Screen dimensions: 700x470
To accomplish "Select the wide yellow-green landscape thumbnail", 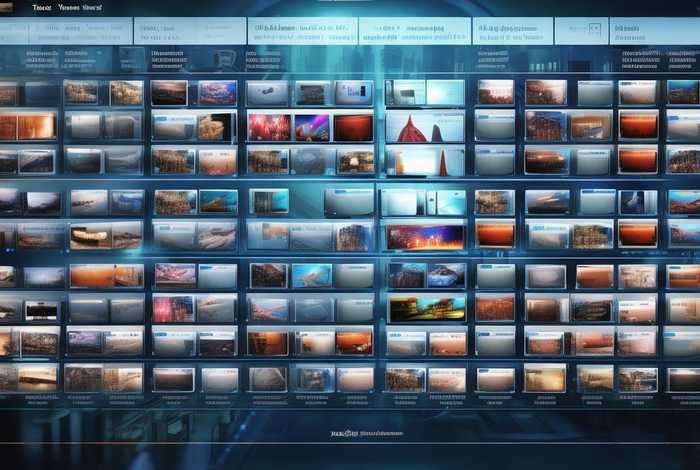I will pyautogui.click(x=427, y=307).
